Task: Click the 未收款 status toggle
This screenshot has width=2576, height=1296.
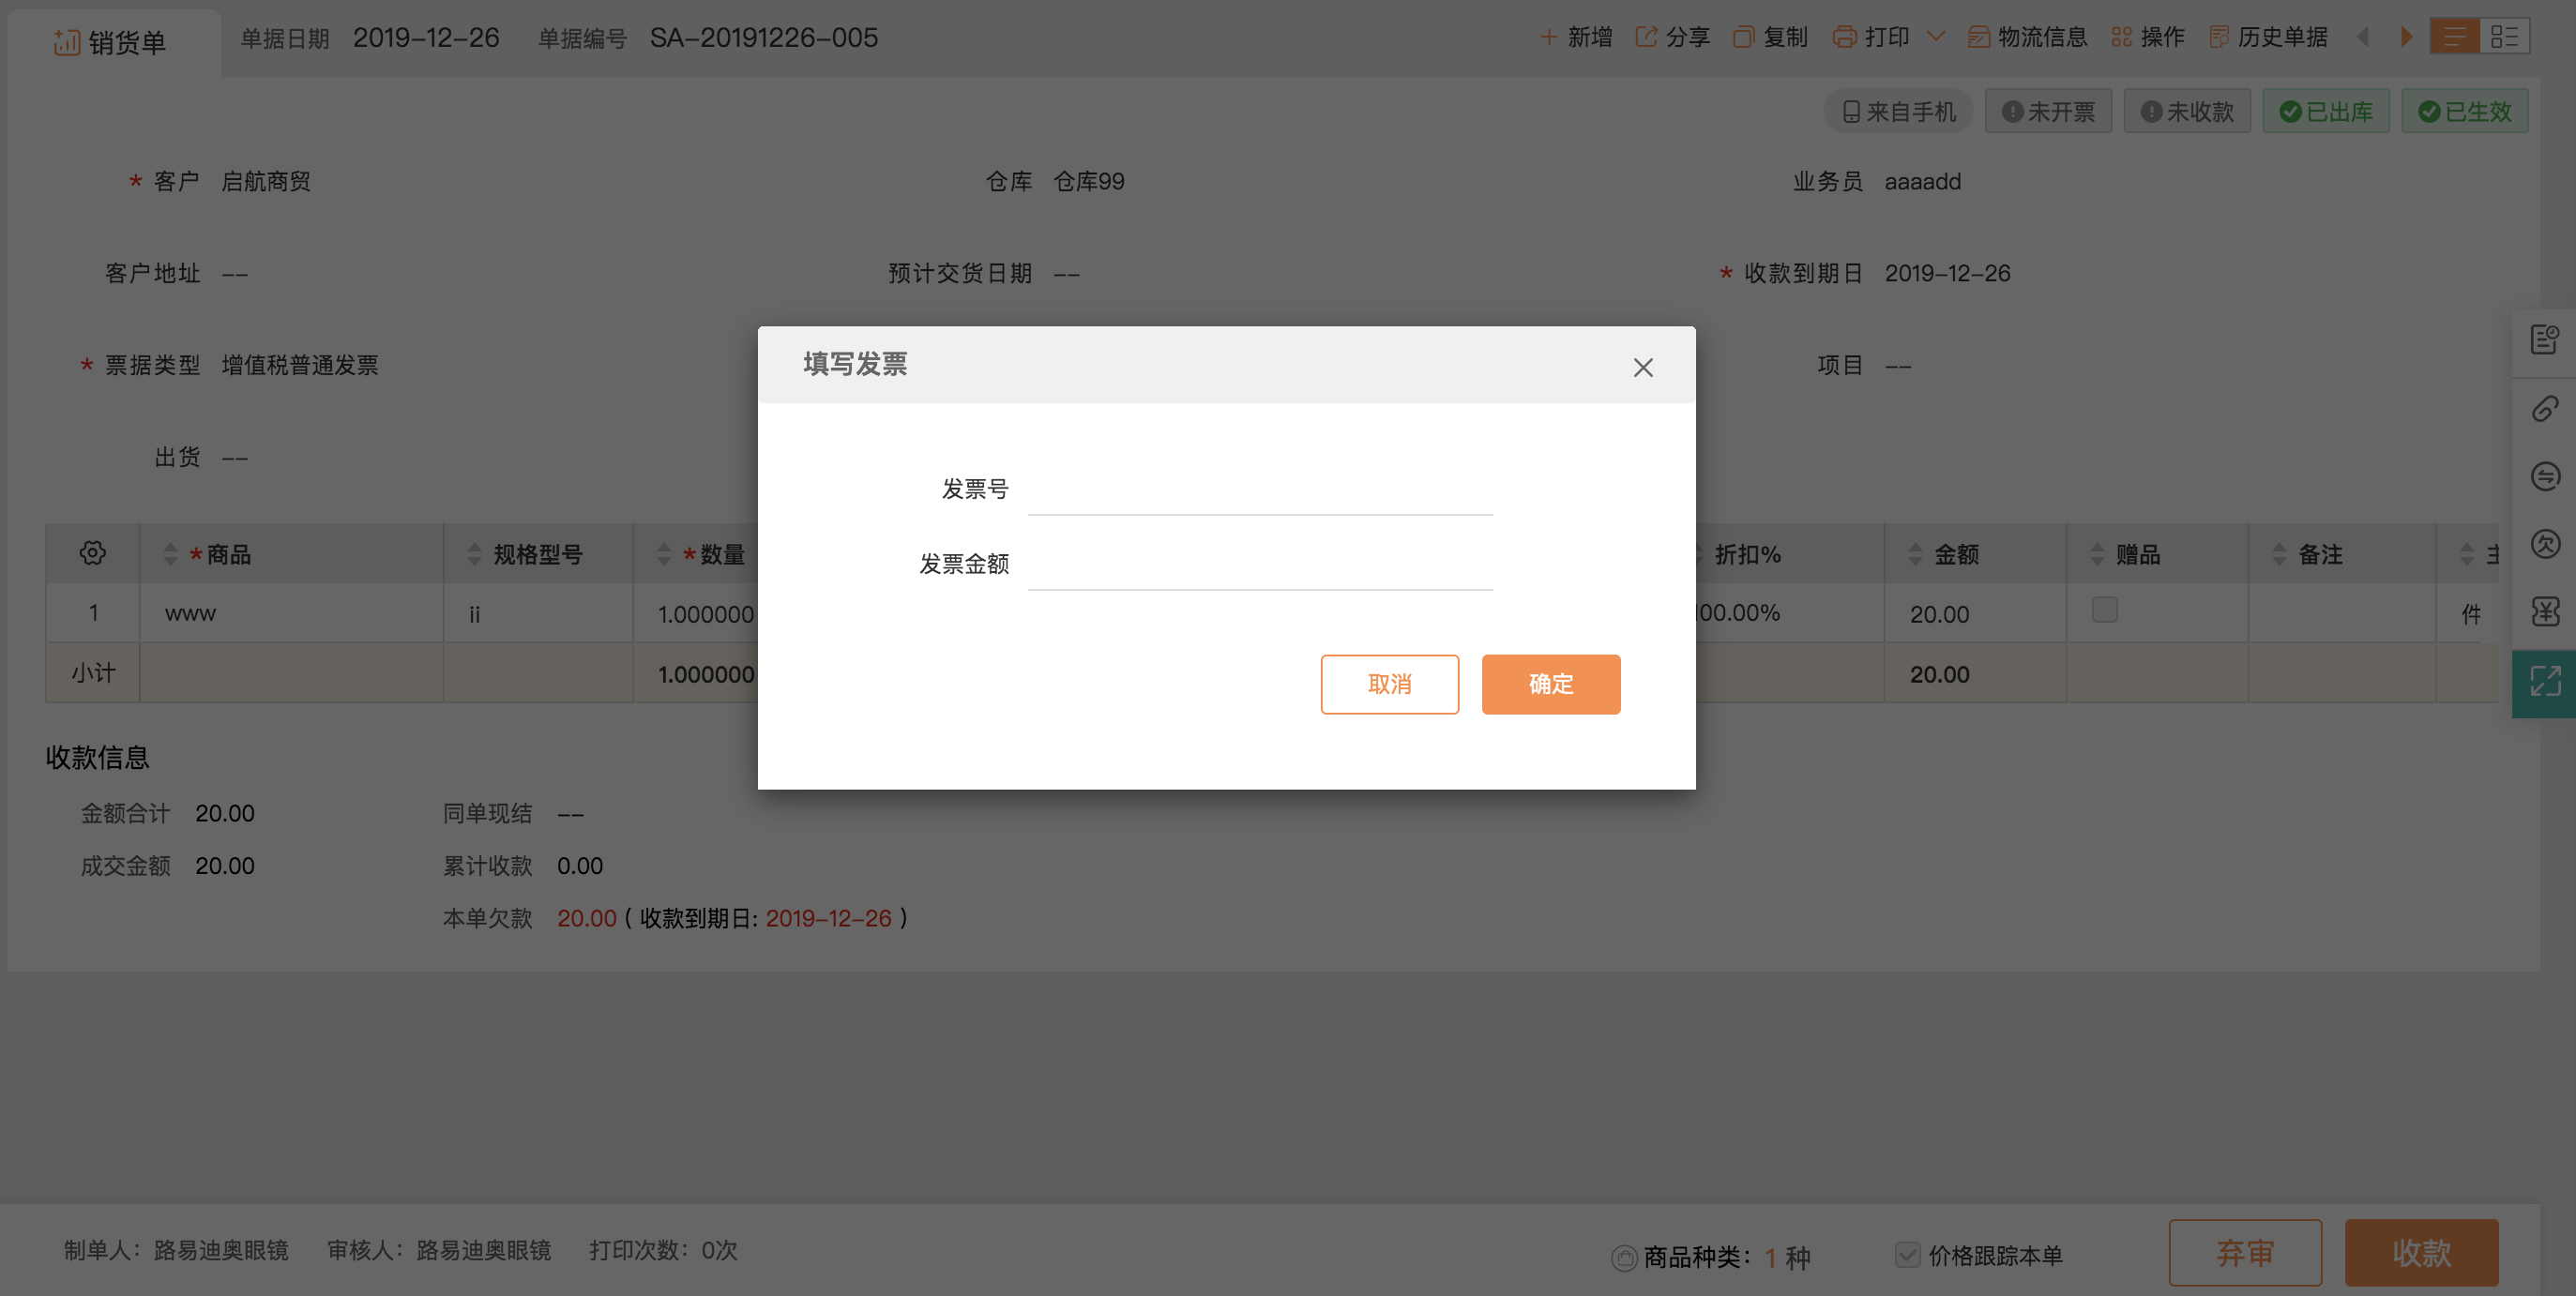Action: point(2186,113)
